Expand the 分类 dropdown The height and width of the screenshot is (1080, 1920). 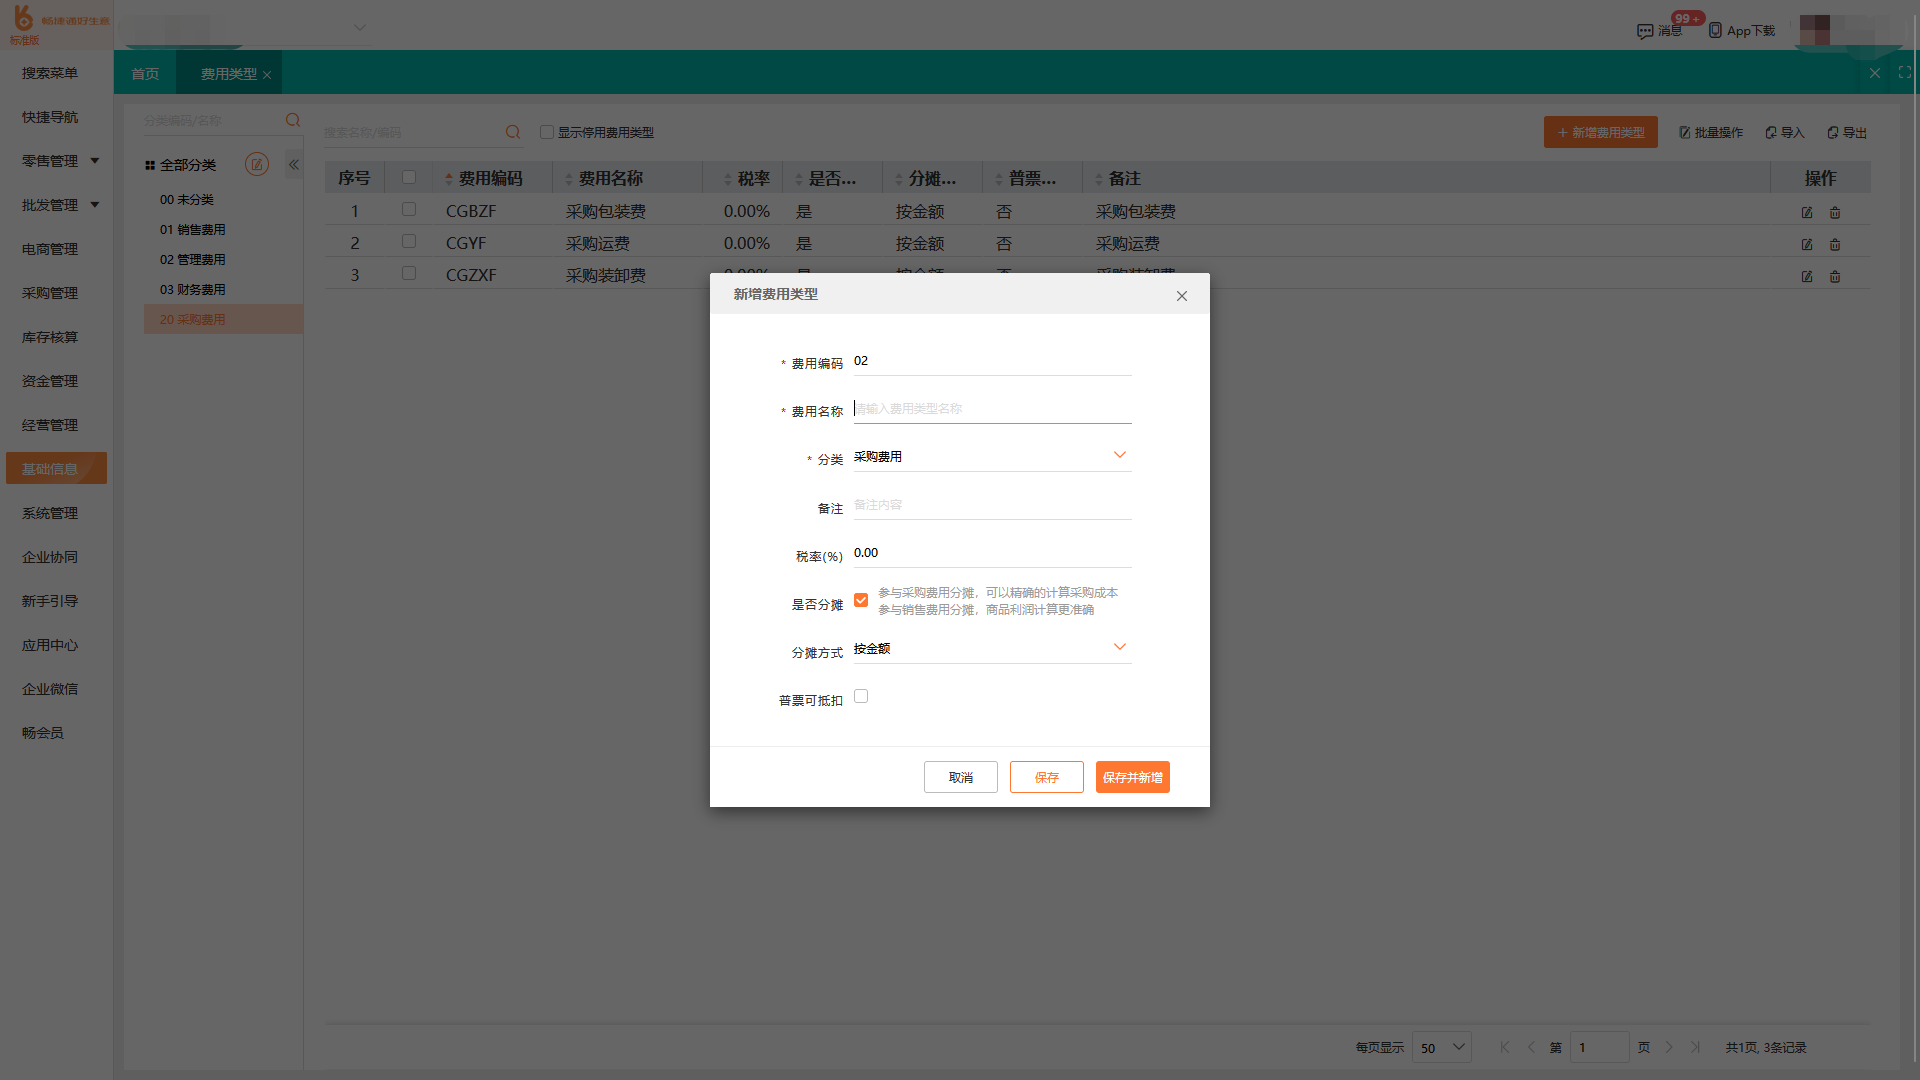point(1118,456)
